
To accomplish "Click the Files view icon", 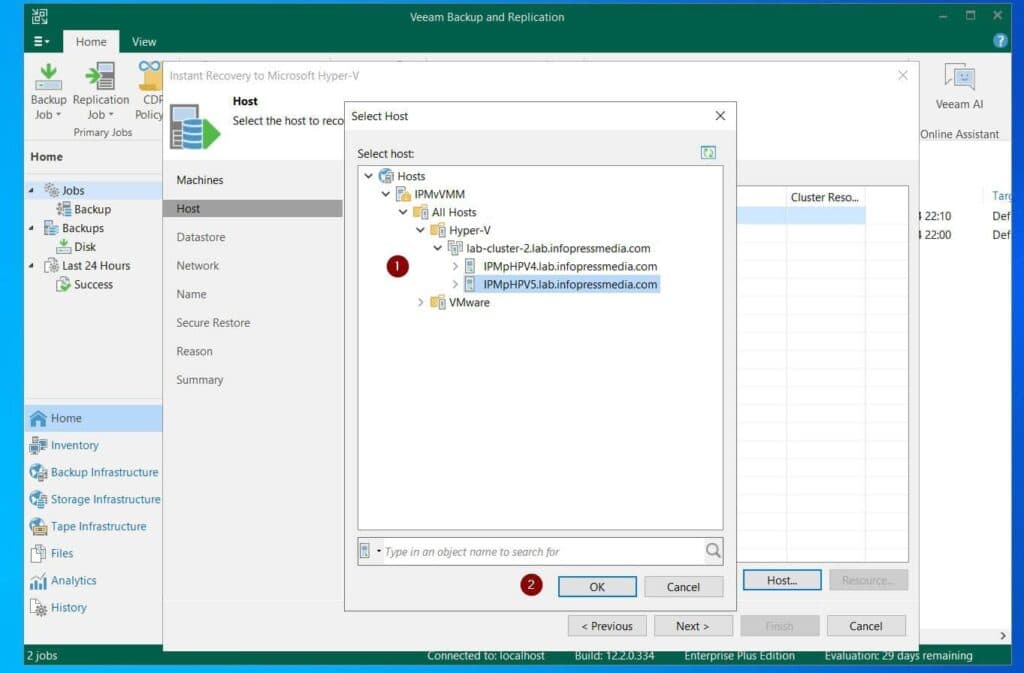I will [x=39, y=554].
